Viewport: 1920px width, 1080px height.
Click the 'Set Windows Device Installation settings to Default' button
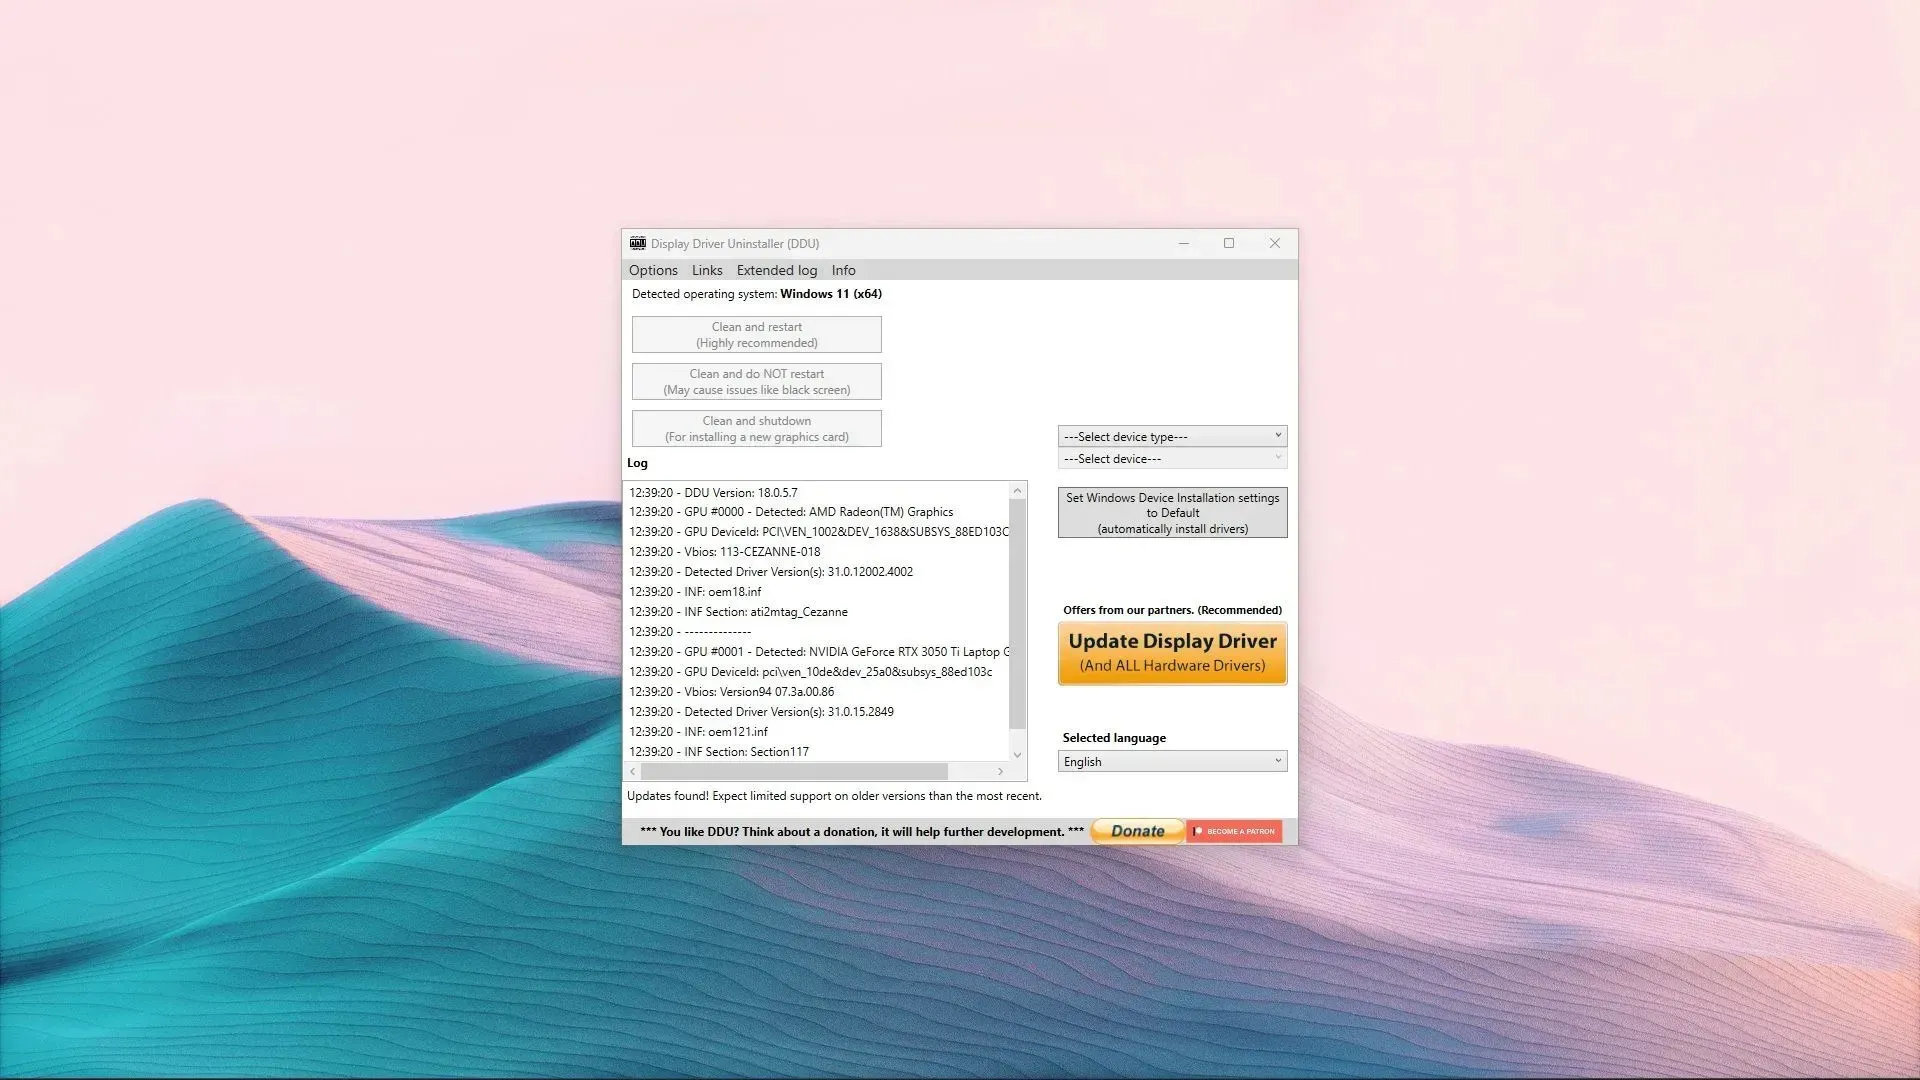(x=1172, y=513)
